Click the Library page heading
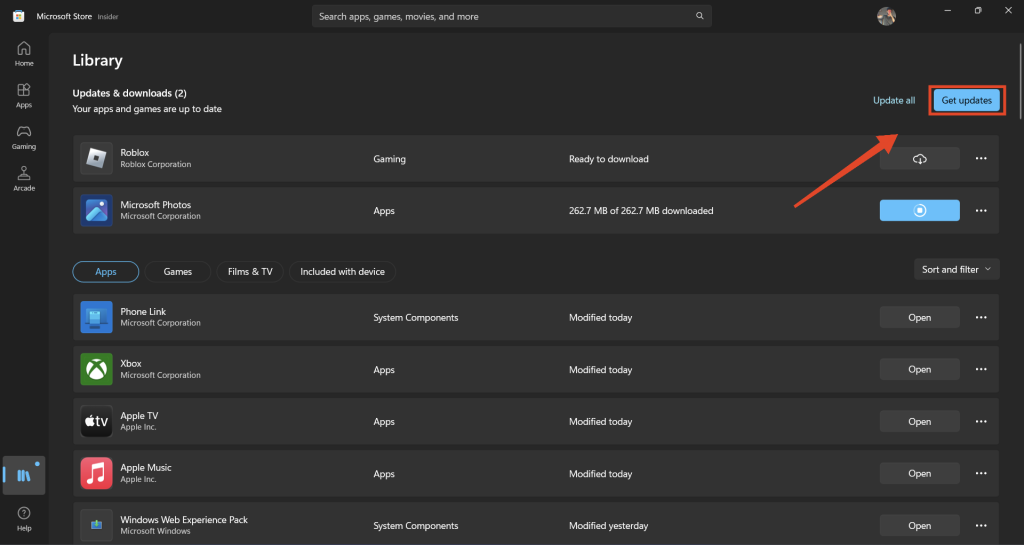The height and width of the screenshot is (545, 1024). pyautogui.click(x=97, y=60)
